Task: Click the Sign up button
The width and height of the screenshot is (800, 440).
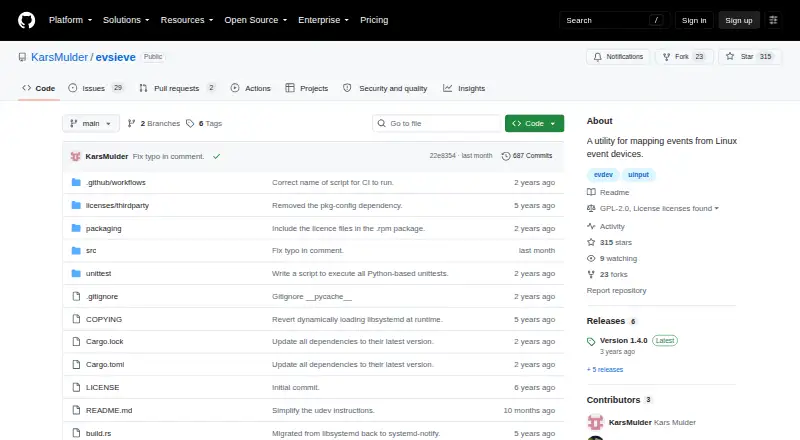Action: click(738, 20)
